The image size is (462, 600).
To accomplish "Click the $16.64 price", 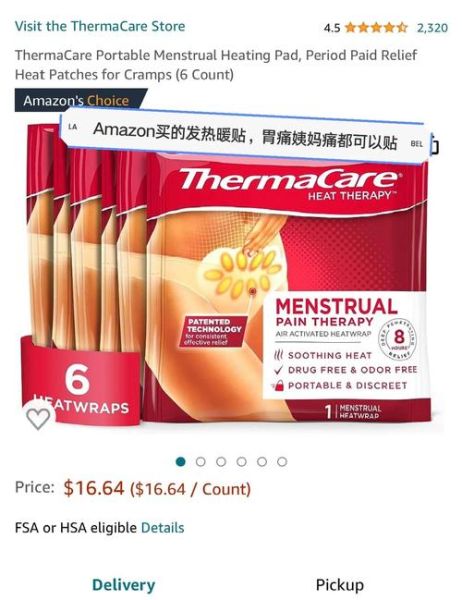I will point(94,488).
